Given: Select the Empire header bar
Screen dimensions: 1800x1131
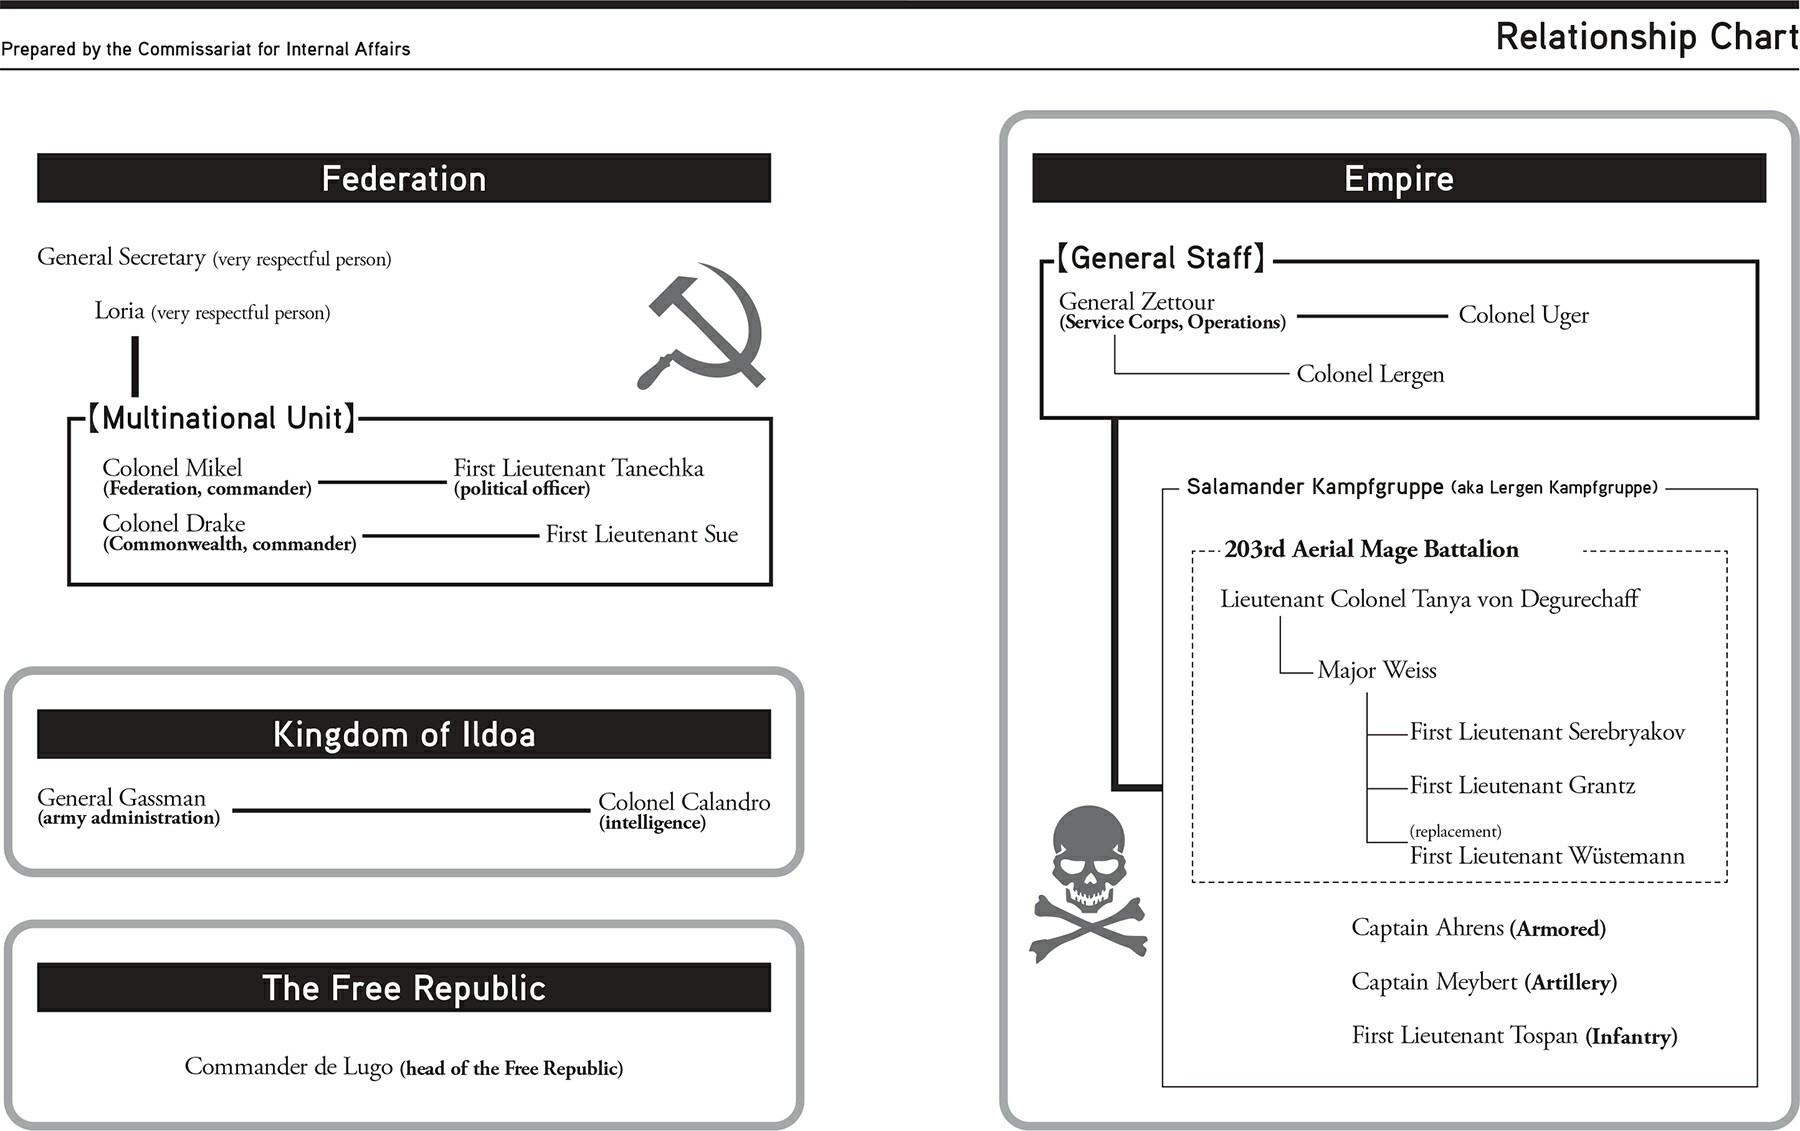Looking at the screenshot, I should (1398, 179).
